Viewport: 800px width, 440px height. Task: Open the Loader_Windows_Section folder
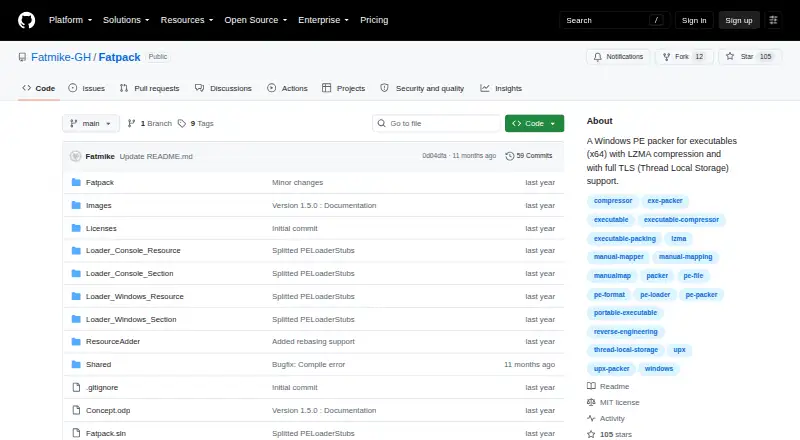click(131, 320)
